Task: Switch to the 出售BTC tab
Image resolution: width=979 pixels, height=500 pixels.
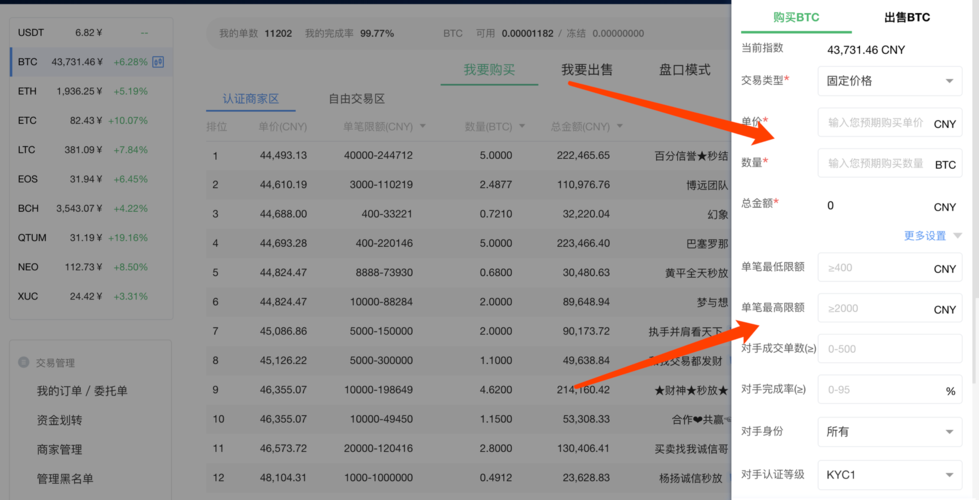Action: pyautogui.click(x=907, y=18)
